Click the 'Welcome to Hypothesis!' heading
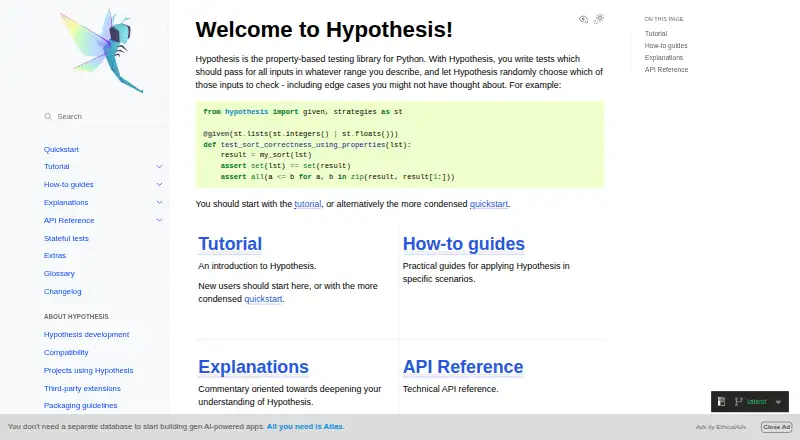The height and width of the screenshot is (440, 800). tap(324, 30)
